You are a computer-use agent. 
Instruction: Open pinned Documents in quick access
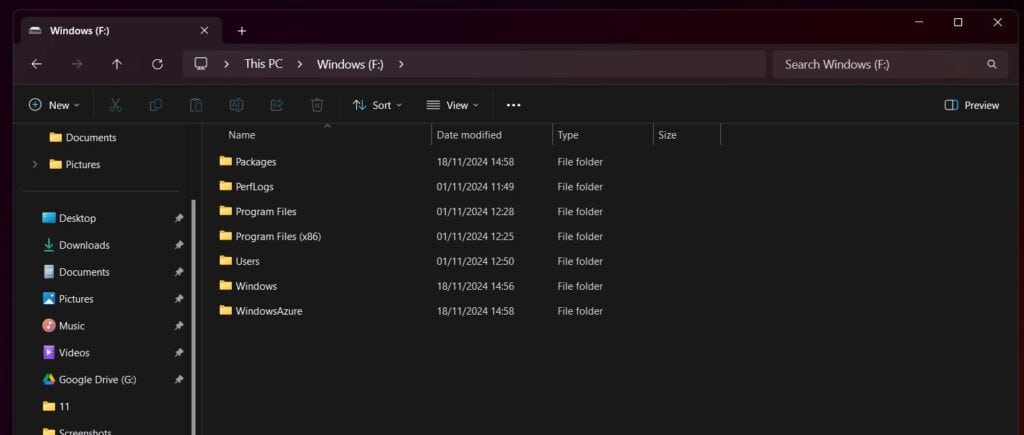[x=84, y=272]
